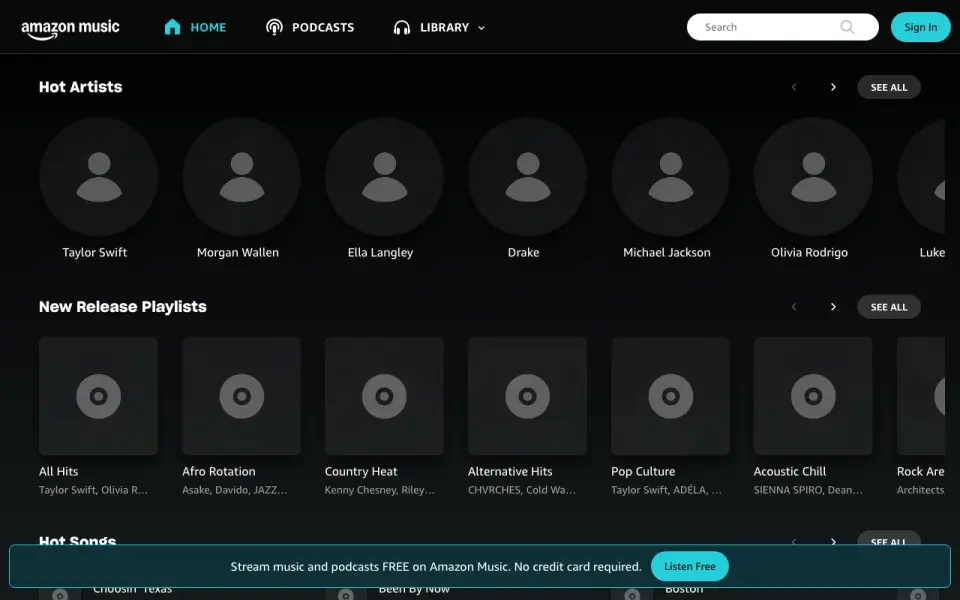Click 'Taylor Swift, ADÉLA, ...' subtitle
The height and width of the screenshot is (600, 960).
666,490
